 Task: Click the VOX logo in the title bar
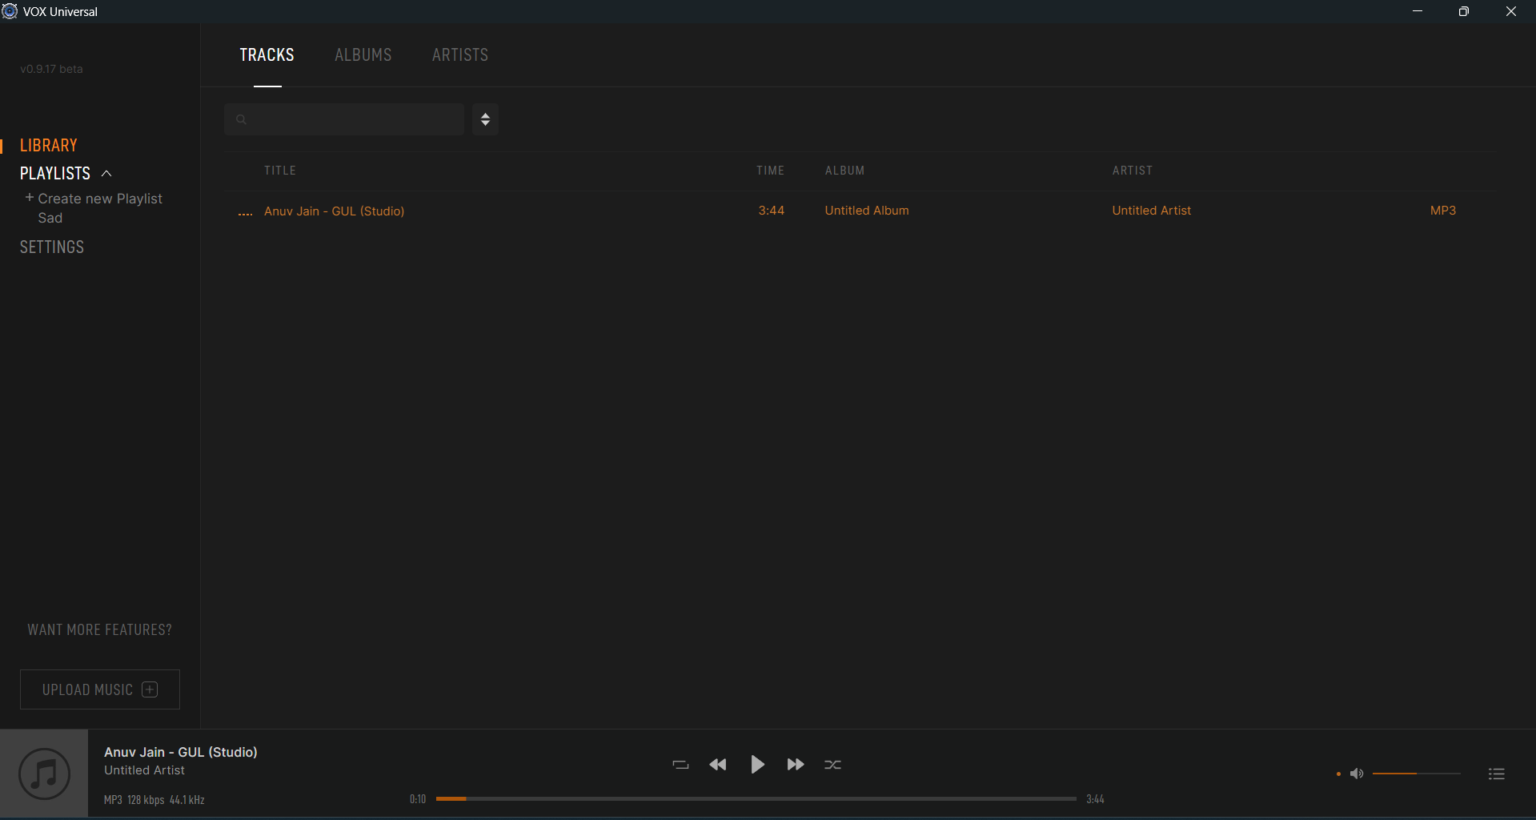10,11
